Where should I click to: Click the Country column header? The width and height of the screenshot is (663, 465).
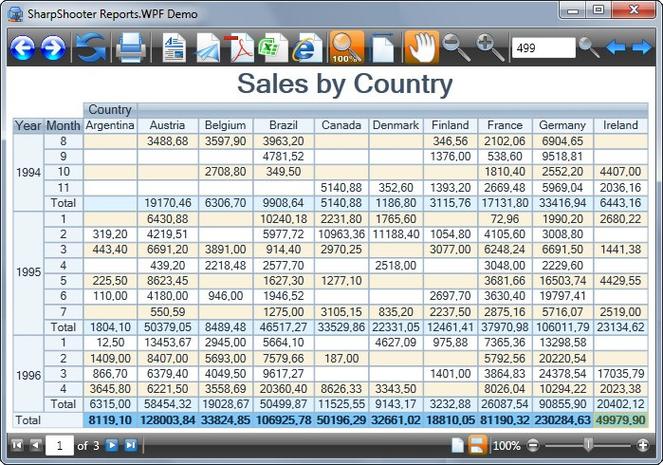(110, 109)
